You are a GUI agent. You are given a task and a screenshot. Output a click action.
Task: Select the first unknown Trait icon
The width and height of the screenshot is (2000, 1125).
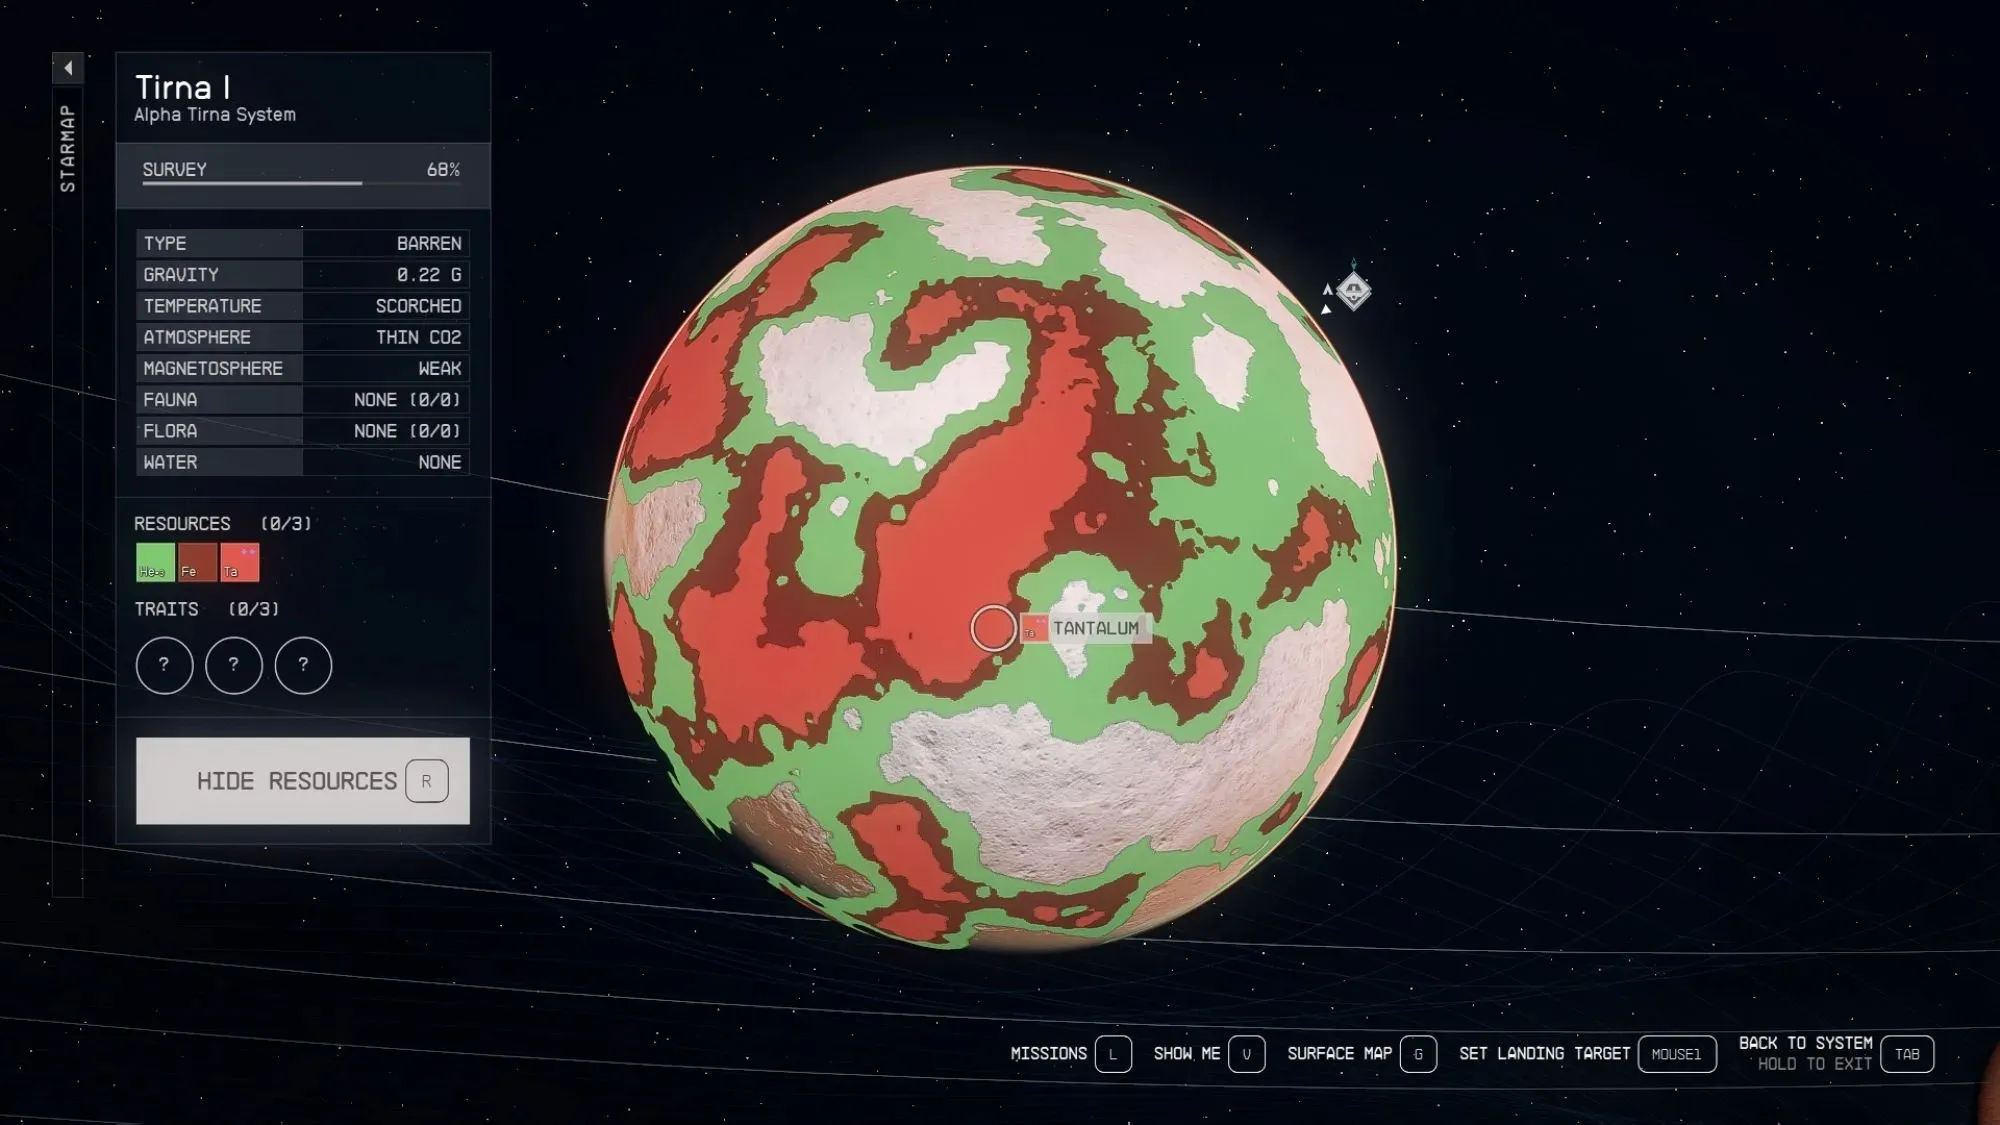point(162,663)
